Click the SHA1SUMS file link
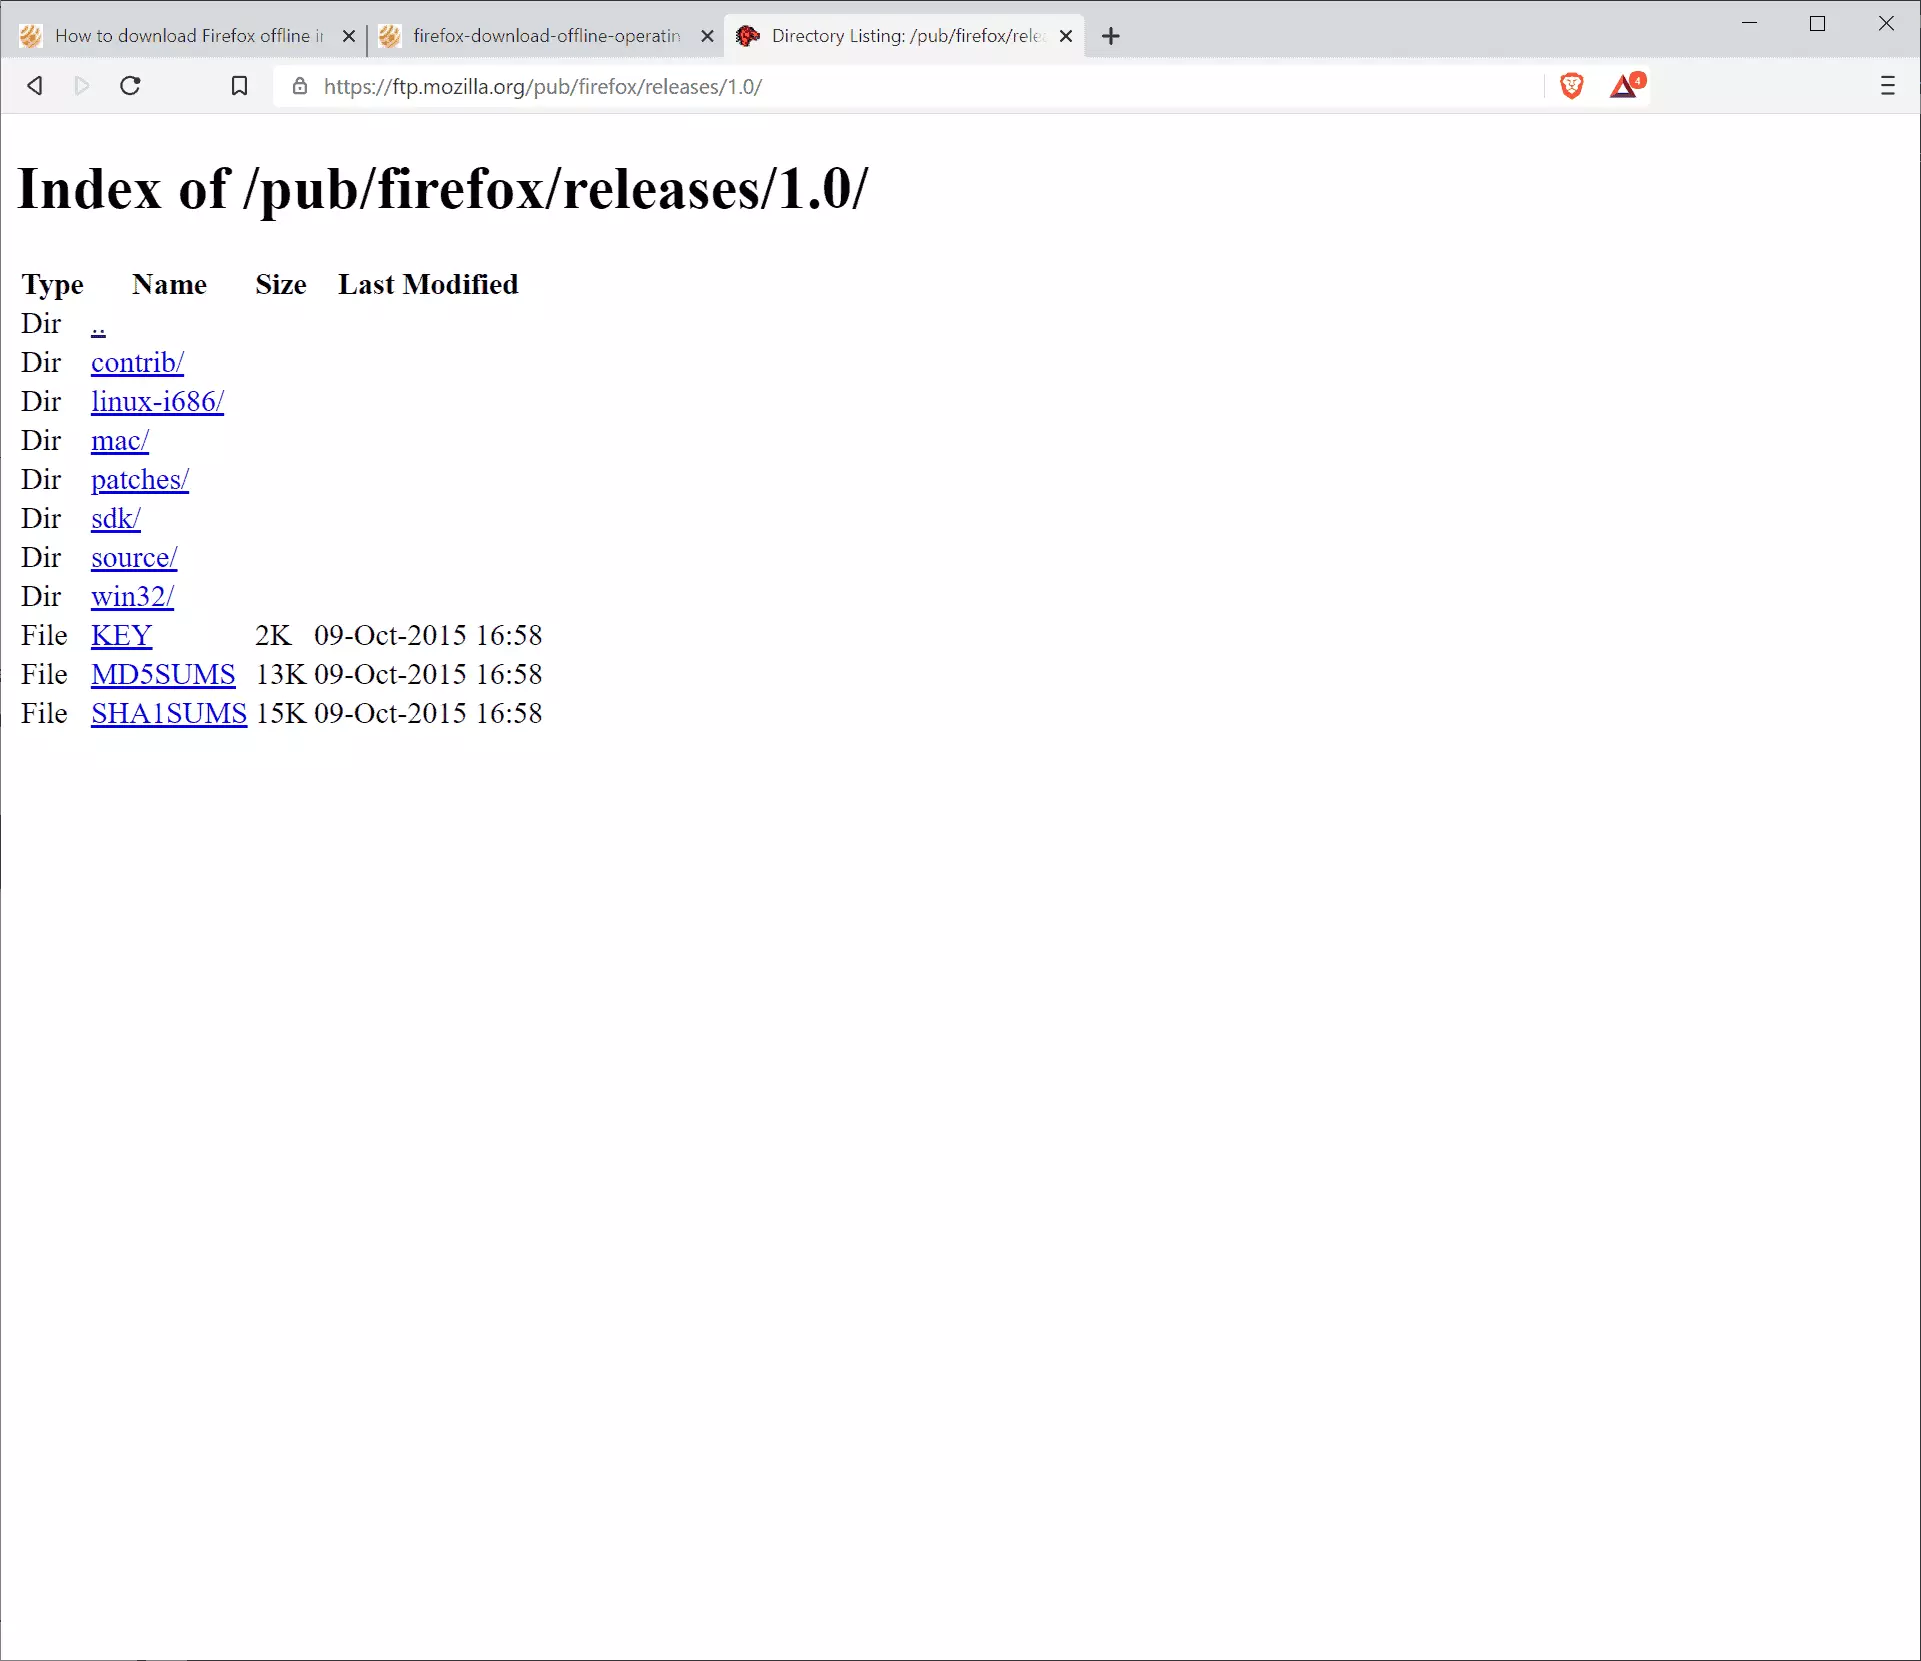 tap(168, 714)
